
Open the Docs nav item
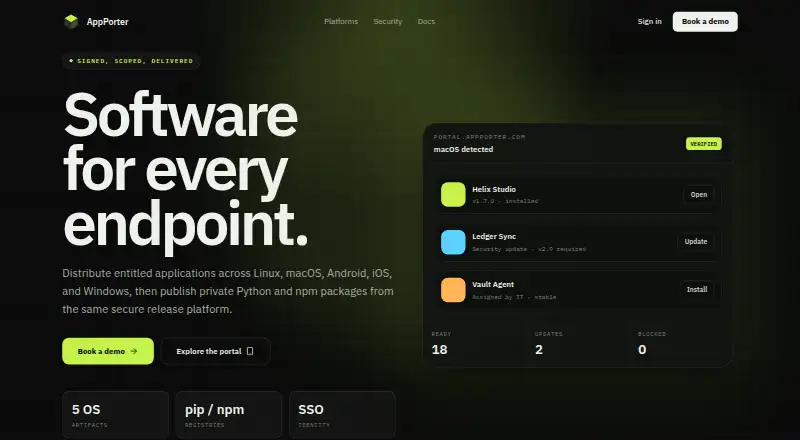pyautogui.click(x=426, y=21)
